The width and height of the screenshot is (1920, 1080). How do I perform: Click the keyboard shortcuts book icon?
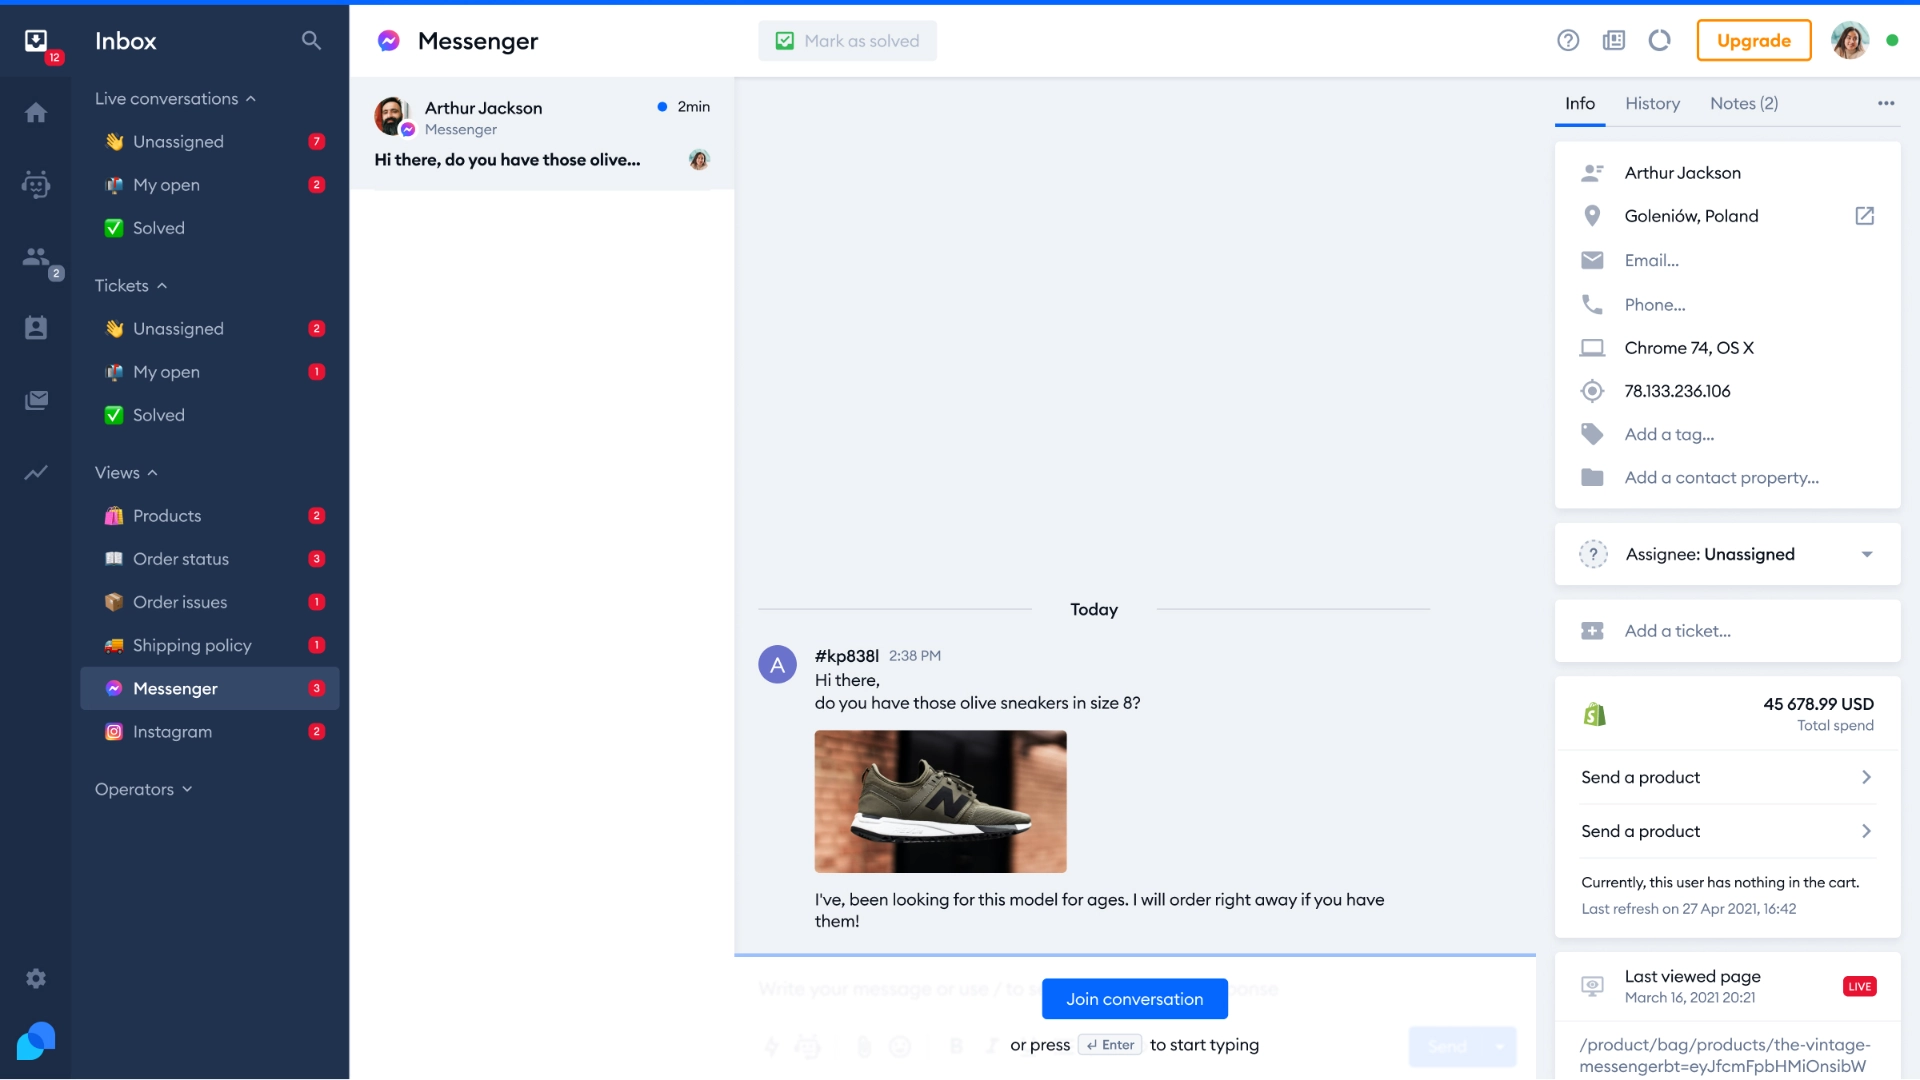pos(1613,40)
